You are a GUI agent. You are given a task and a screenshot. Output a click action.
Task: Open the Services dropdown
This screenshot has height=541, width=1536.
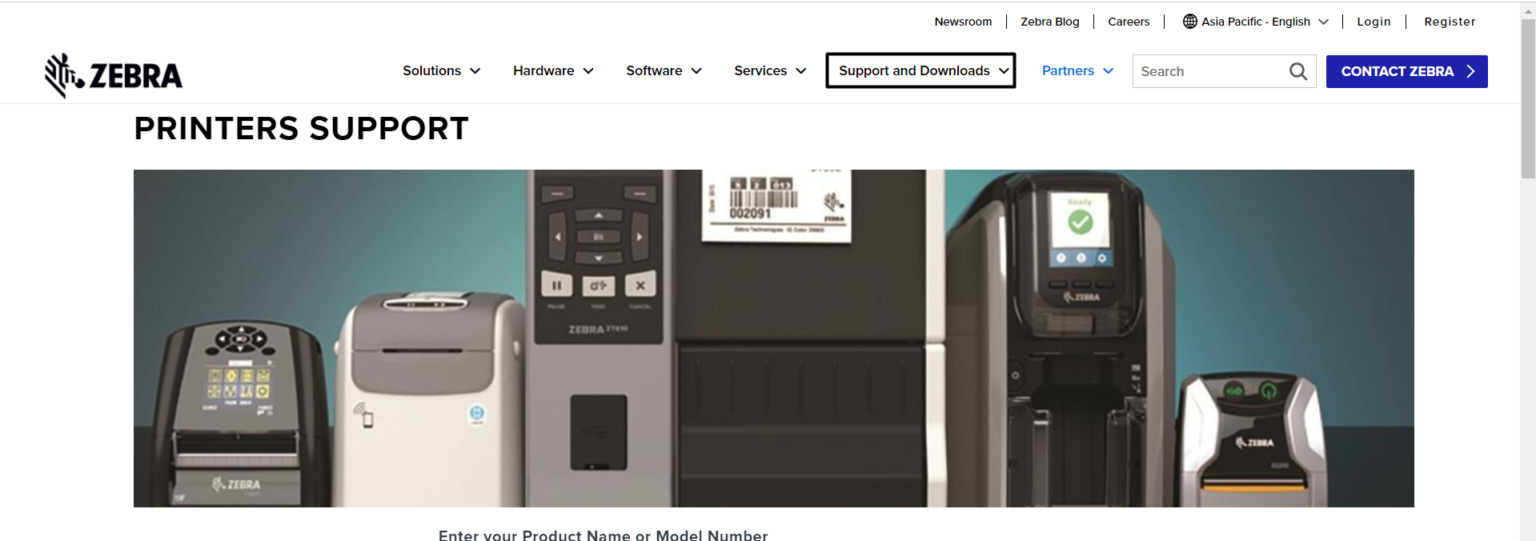point(769,71)
